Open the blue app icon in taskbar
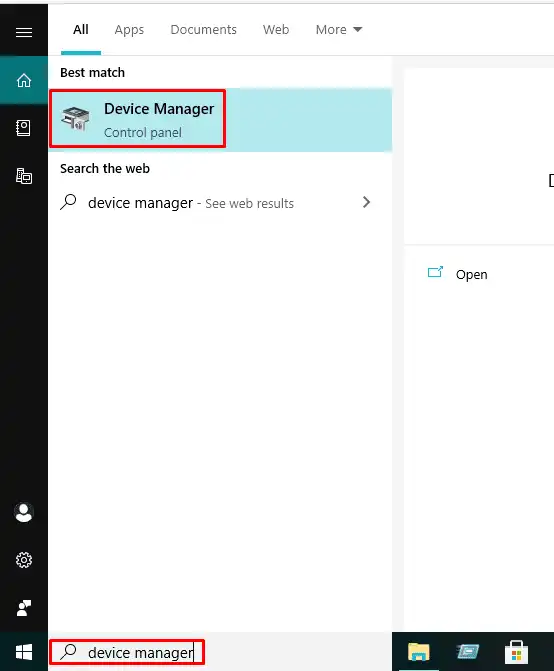This screenshot has height=671, width=554. (468, 652)
